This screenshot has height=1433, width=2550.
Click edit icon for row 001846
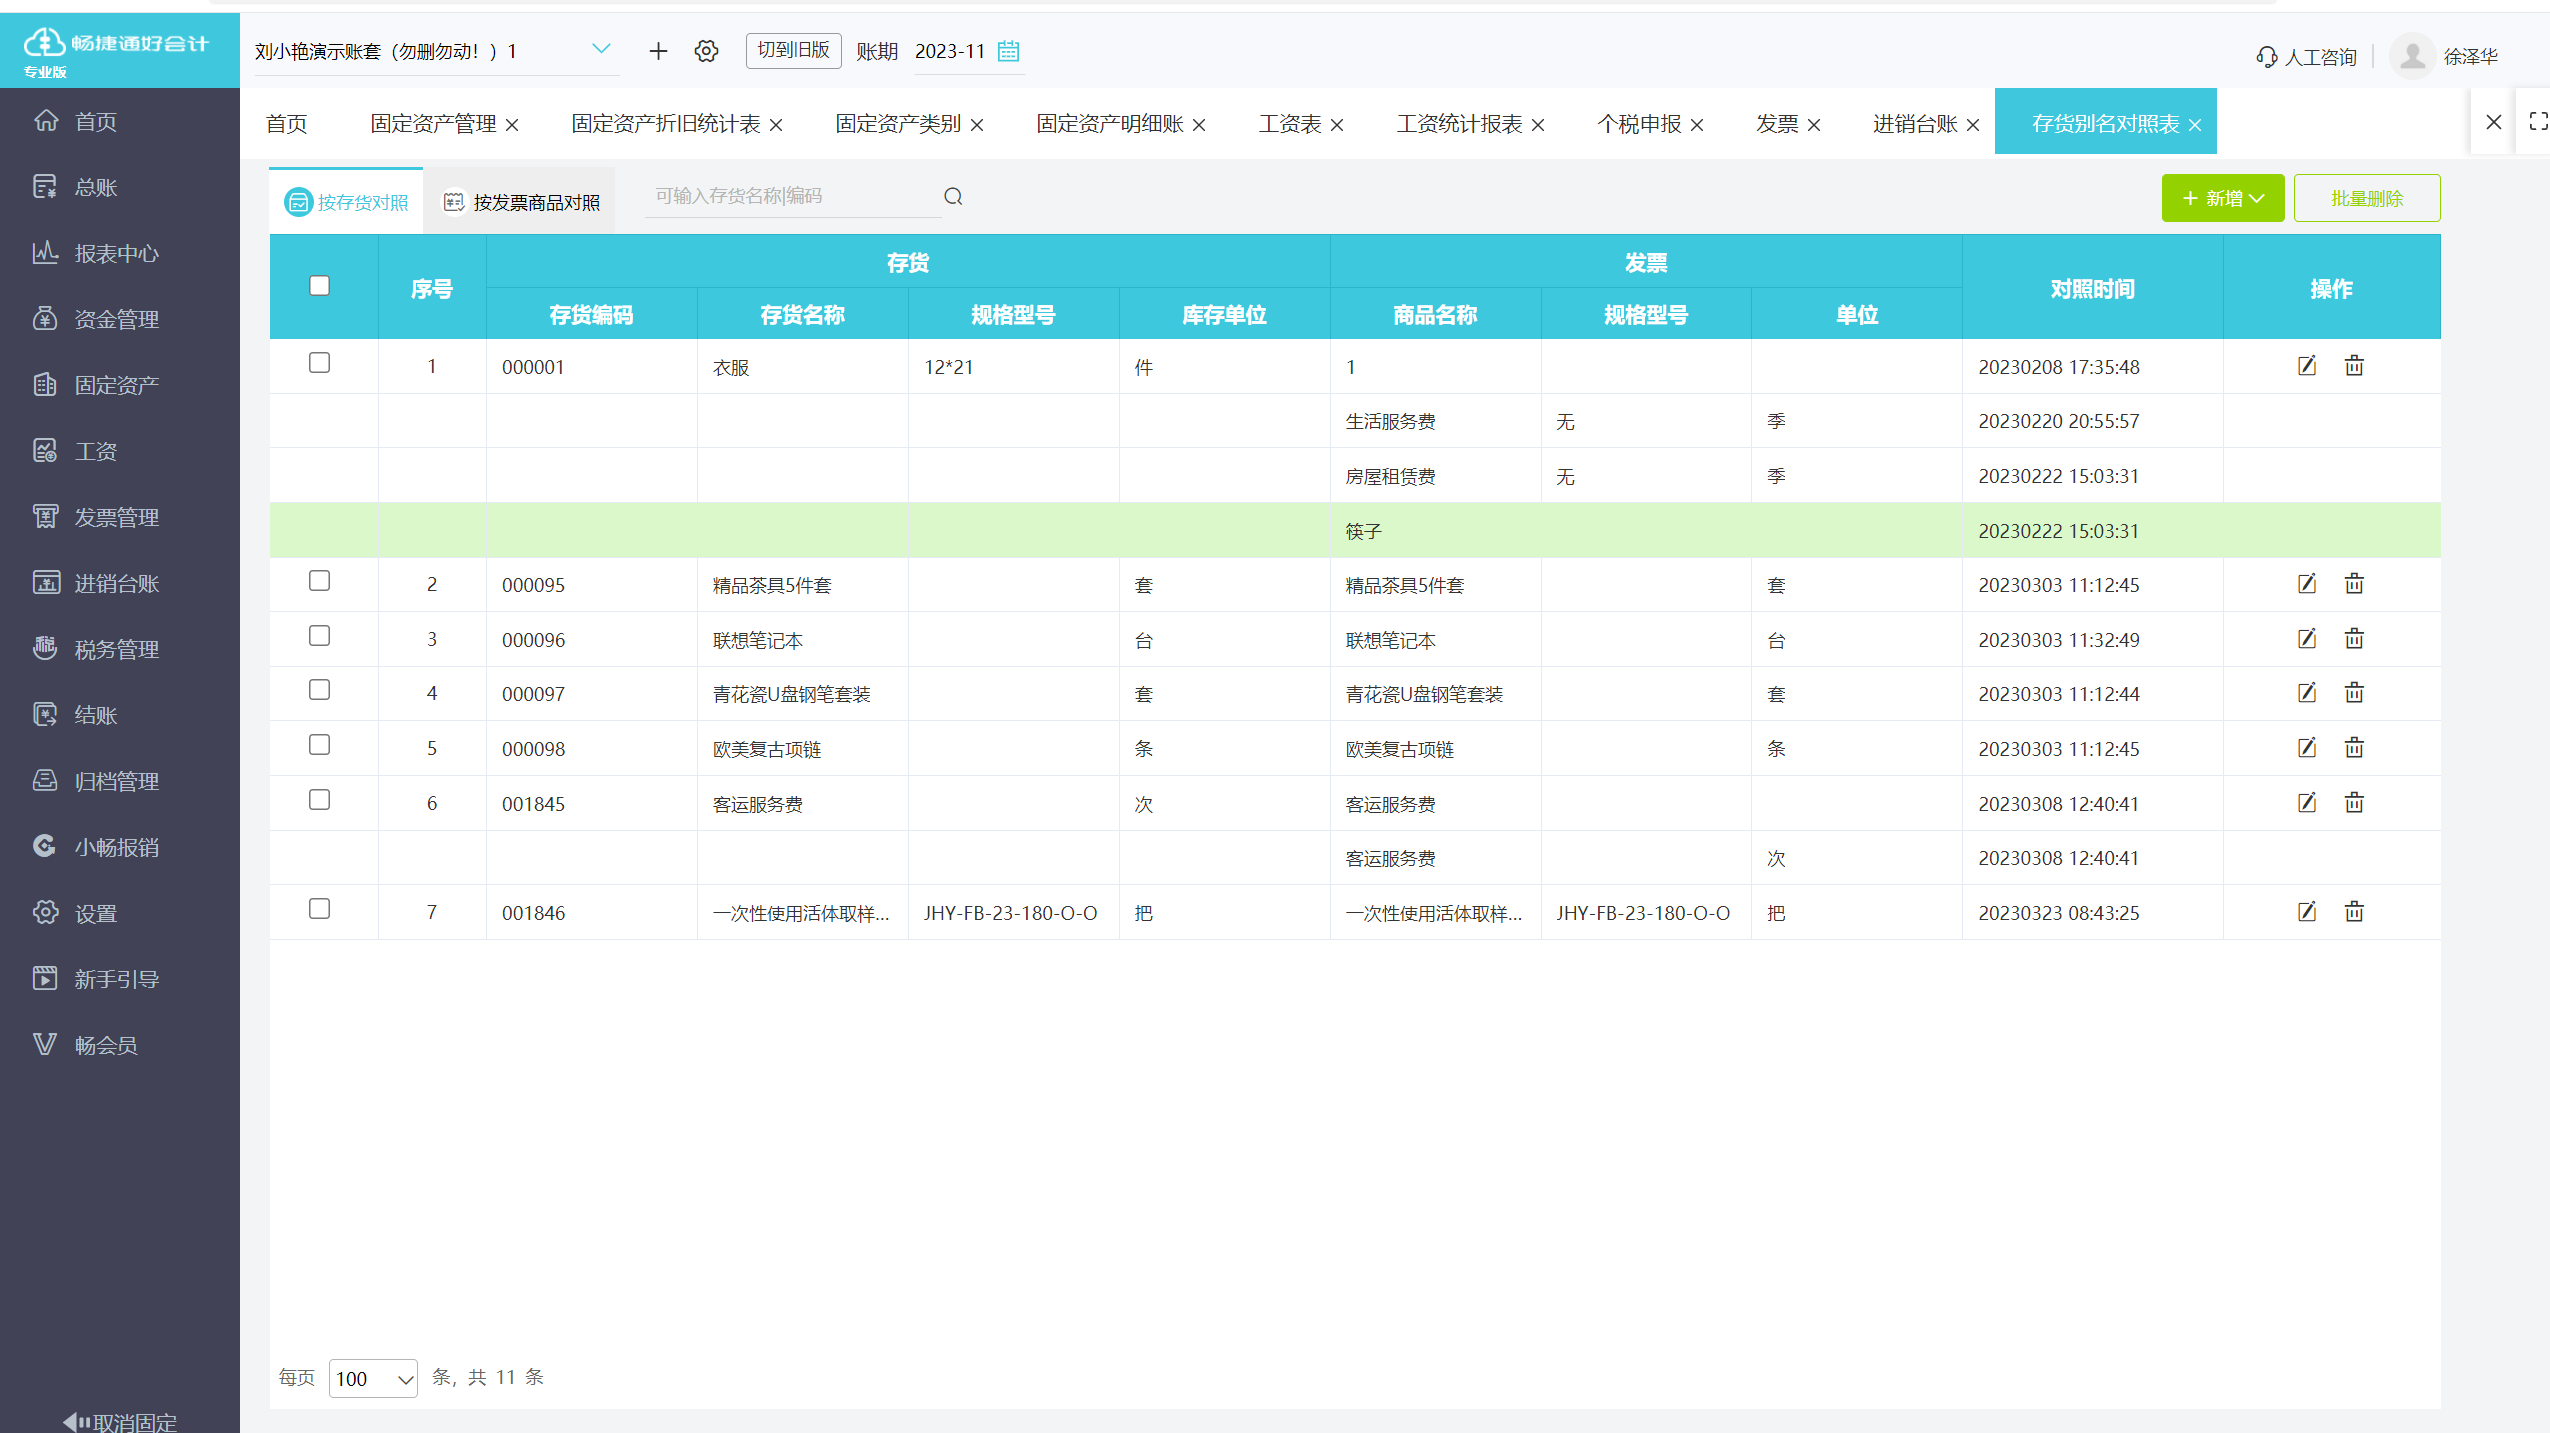click(x=2307, y=913)
